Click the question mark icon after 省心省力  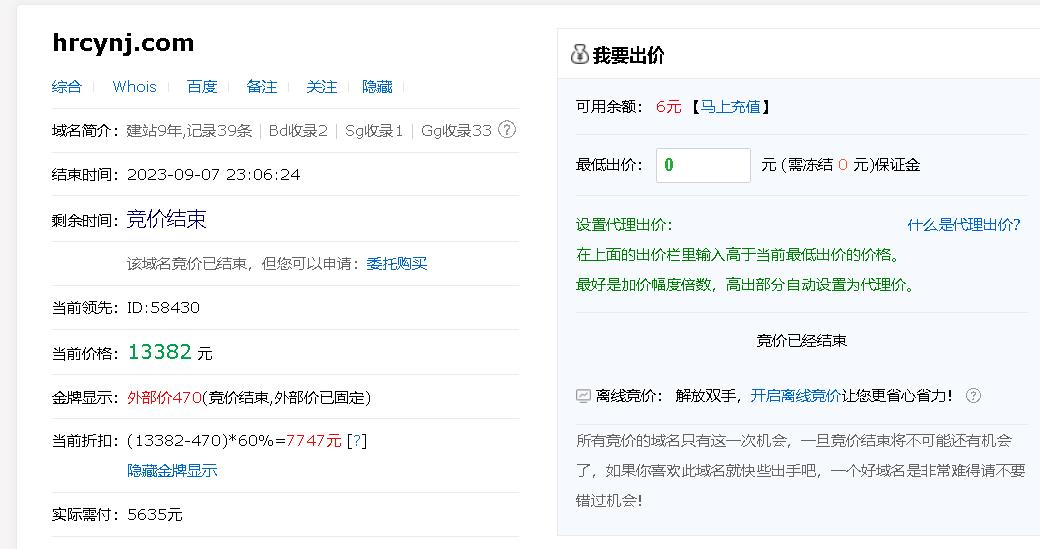(x=973, y=396)
